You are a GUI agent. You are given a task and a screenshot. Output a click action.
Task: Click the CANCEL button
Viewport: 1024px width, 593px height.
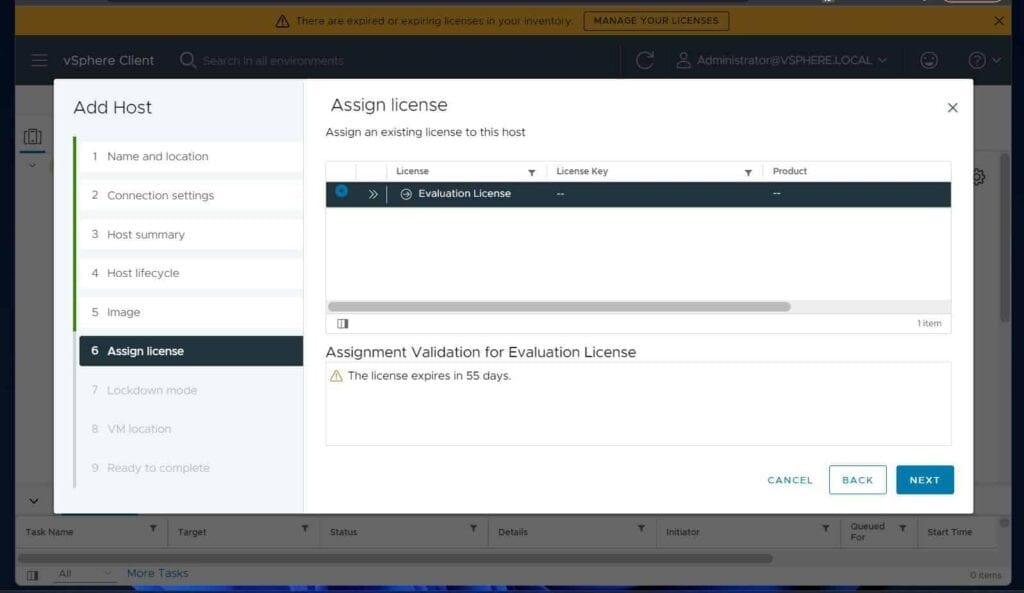(x=790, y=480)
